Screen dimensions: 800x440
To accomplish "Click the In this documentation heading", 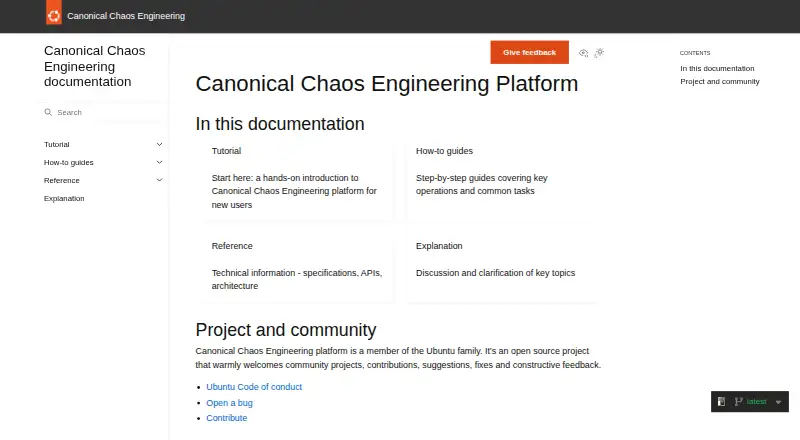I will (280, 124).
